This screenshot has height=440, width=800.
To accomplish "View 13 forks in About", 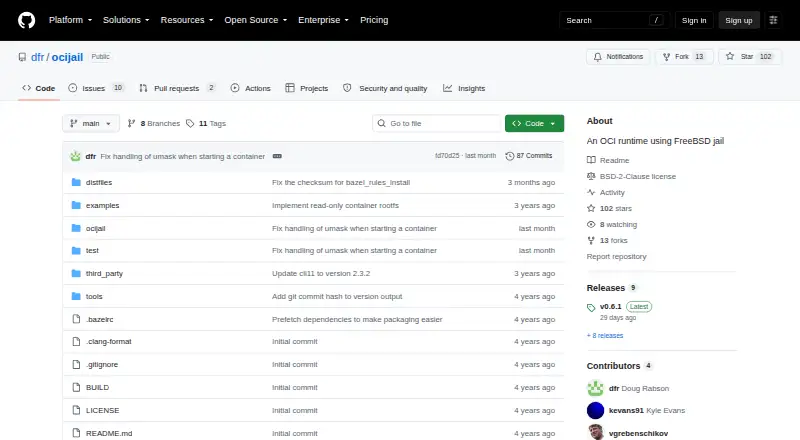I will (608, 240).
